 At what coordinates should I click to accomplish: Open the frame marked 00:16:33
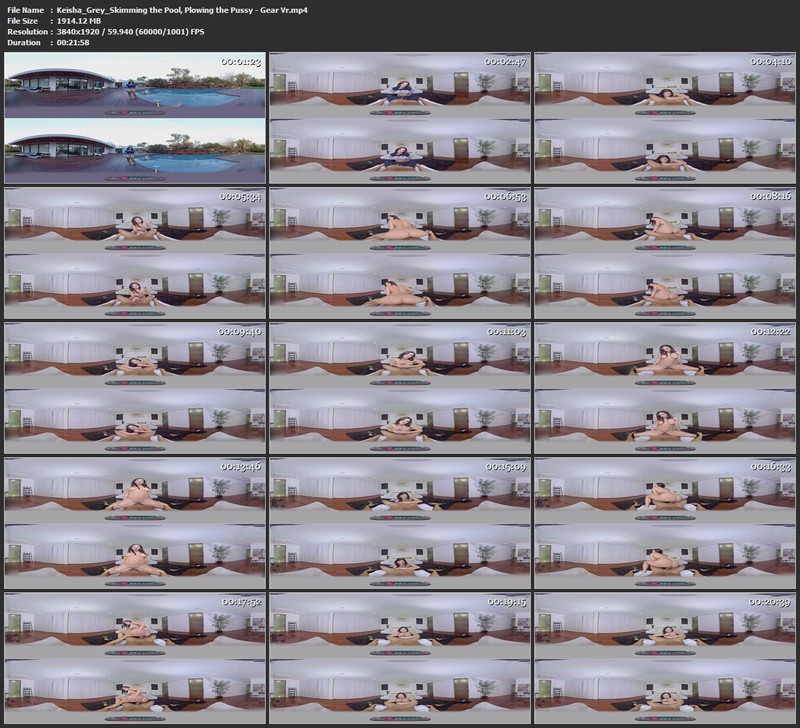point(664,521)
